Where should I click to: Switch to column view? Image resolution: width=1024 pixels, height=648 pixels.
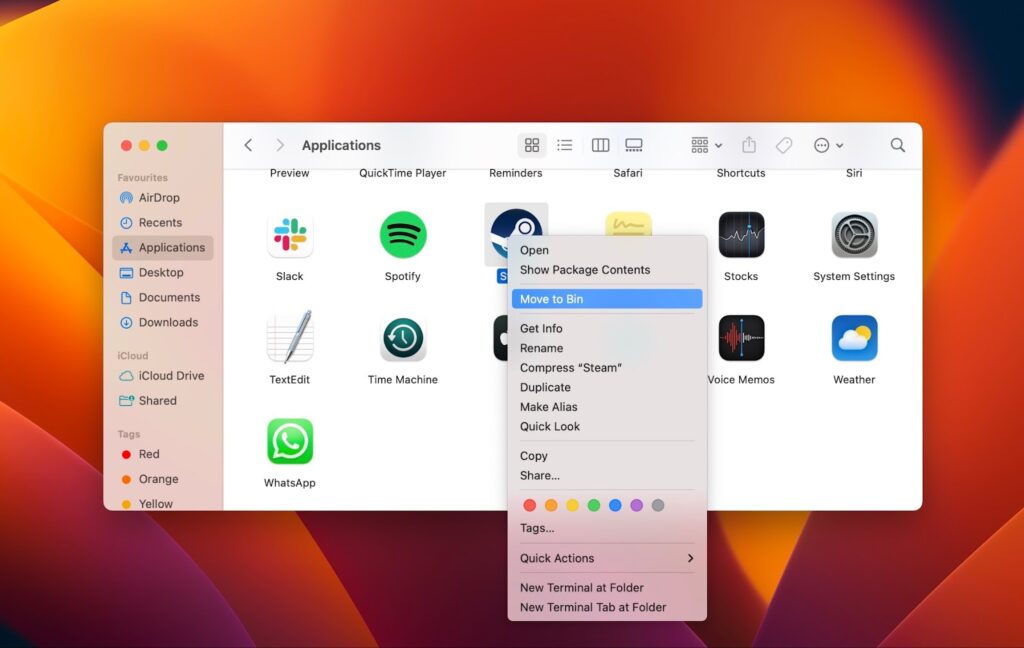(600, 145)
